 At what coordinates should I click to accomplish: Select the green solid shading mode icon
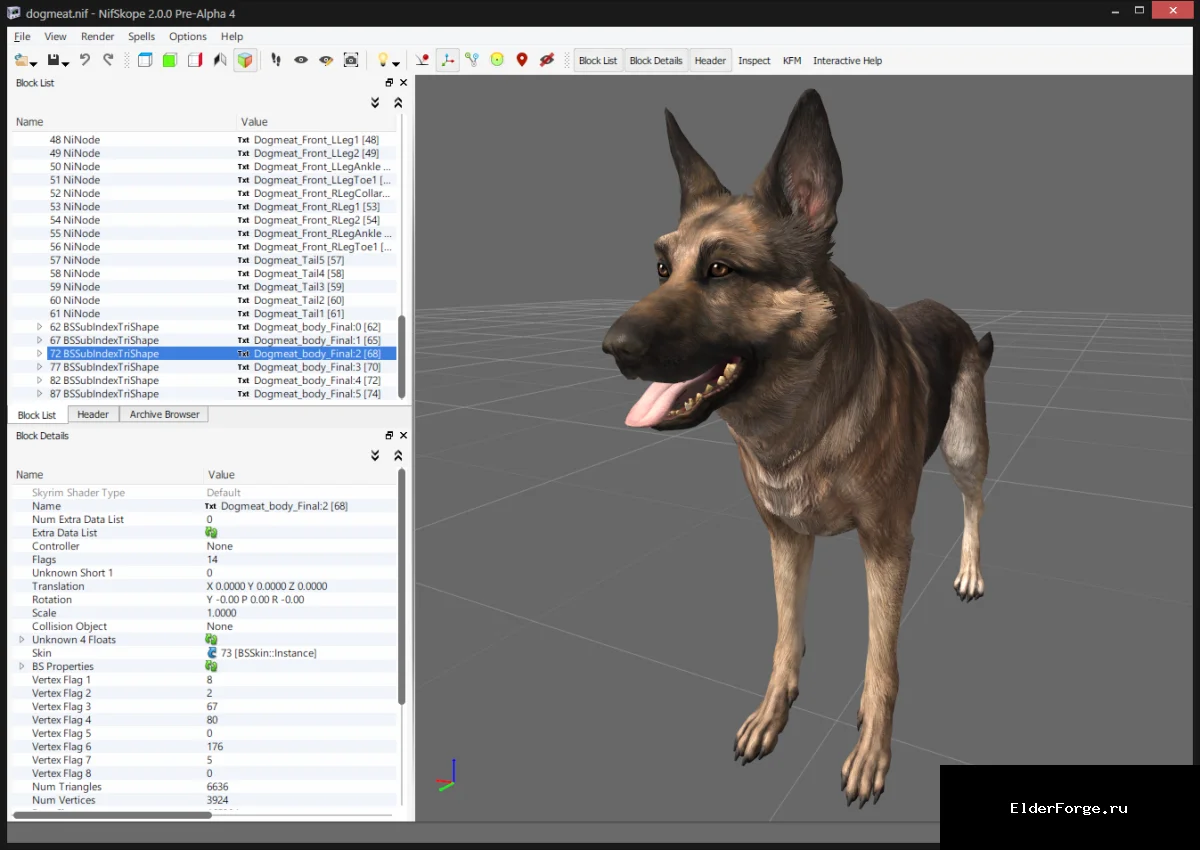pyautogui.click(x=170, y=60)
